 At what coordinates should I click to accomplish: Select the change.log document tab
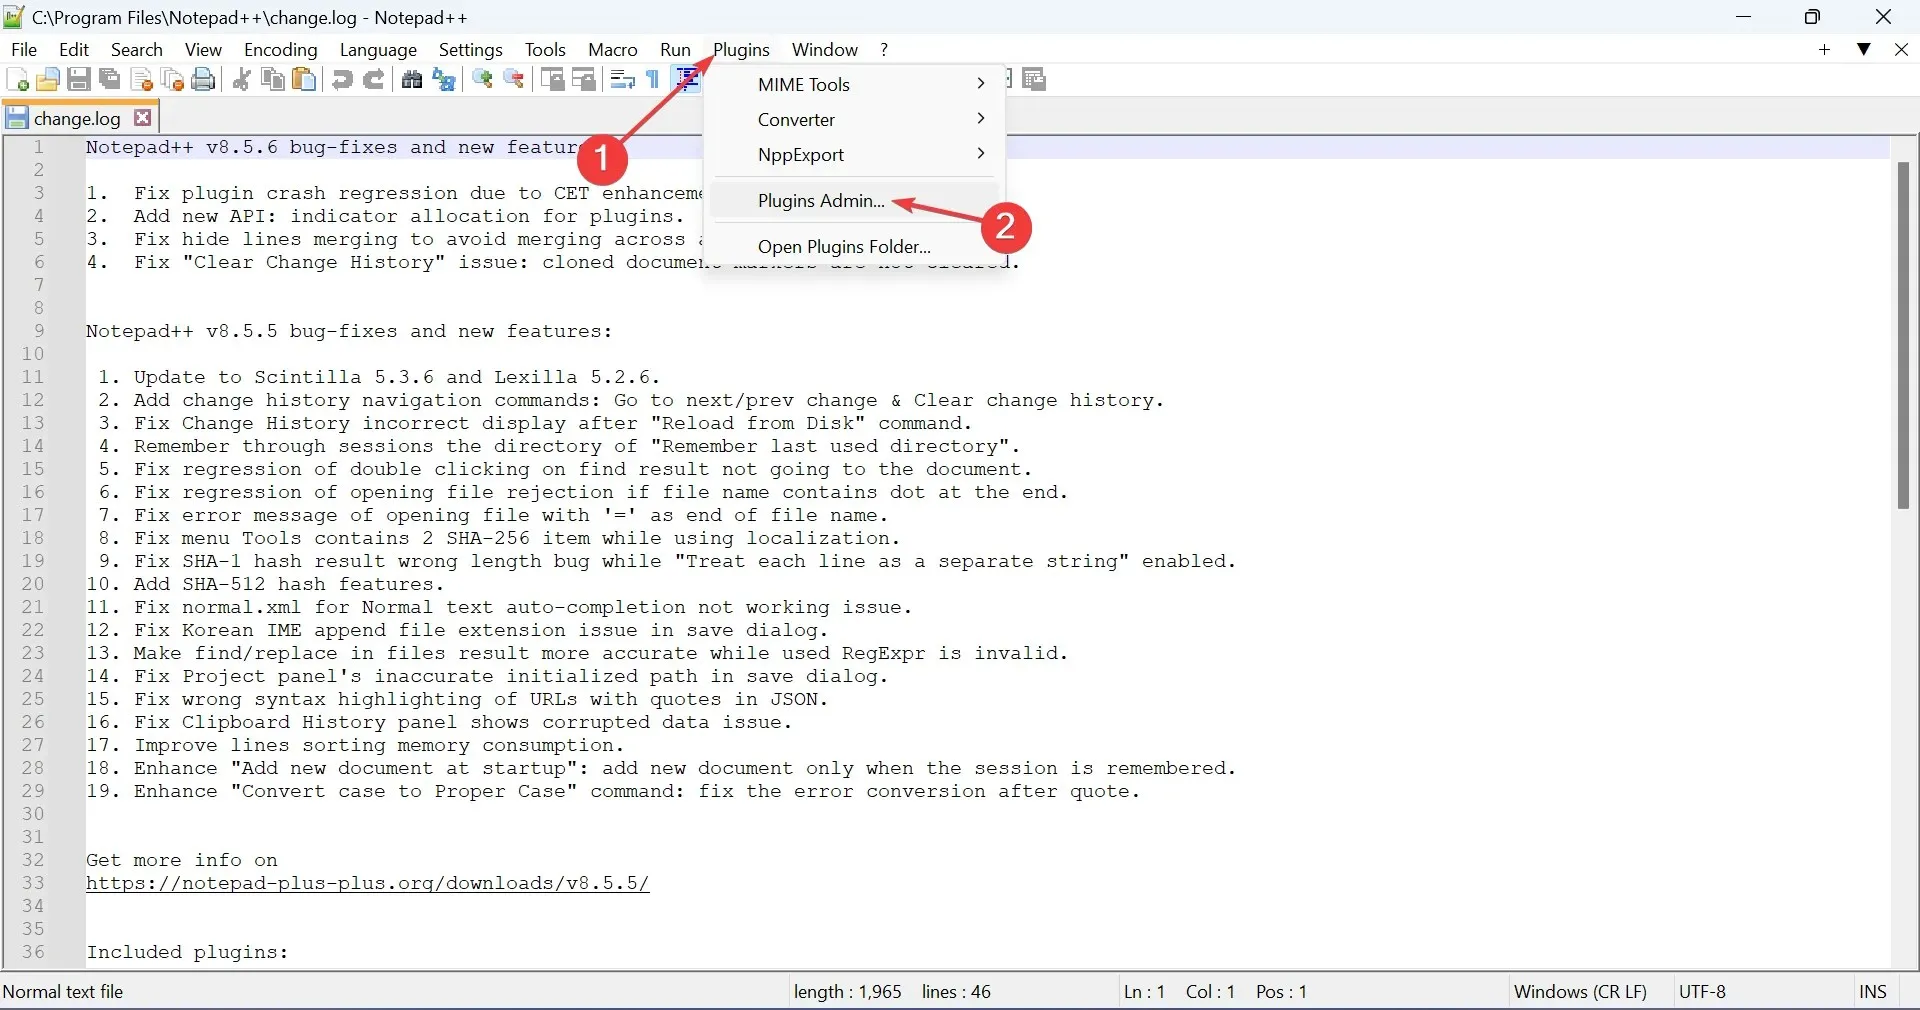(x=77, y=118)
